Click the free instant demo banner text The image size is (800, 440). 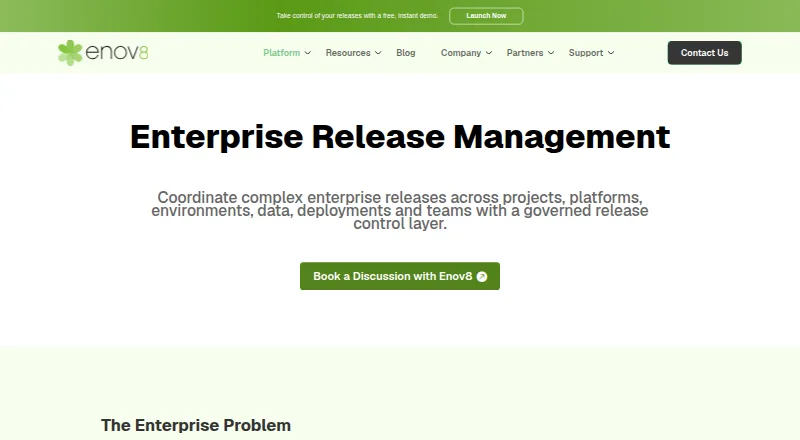(x=357, y=16)
